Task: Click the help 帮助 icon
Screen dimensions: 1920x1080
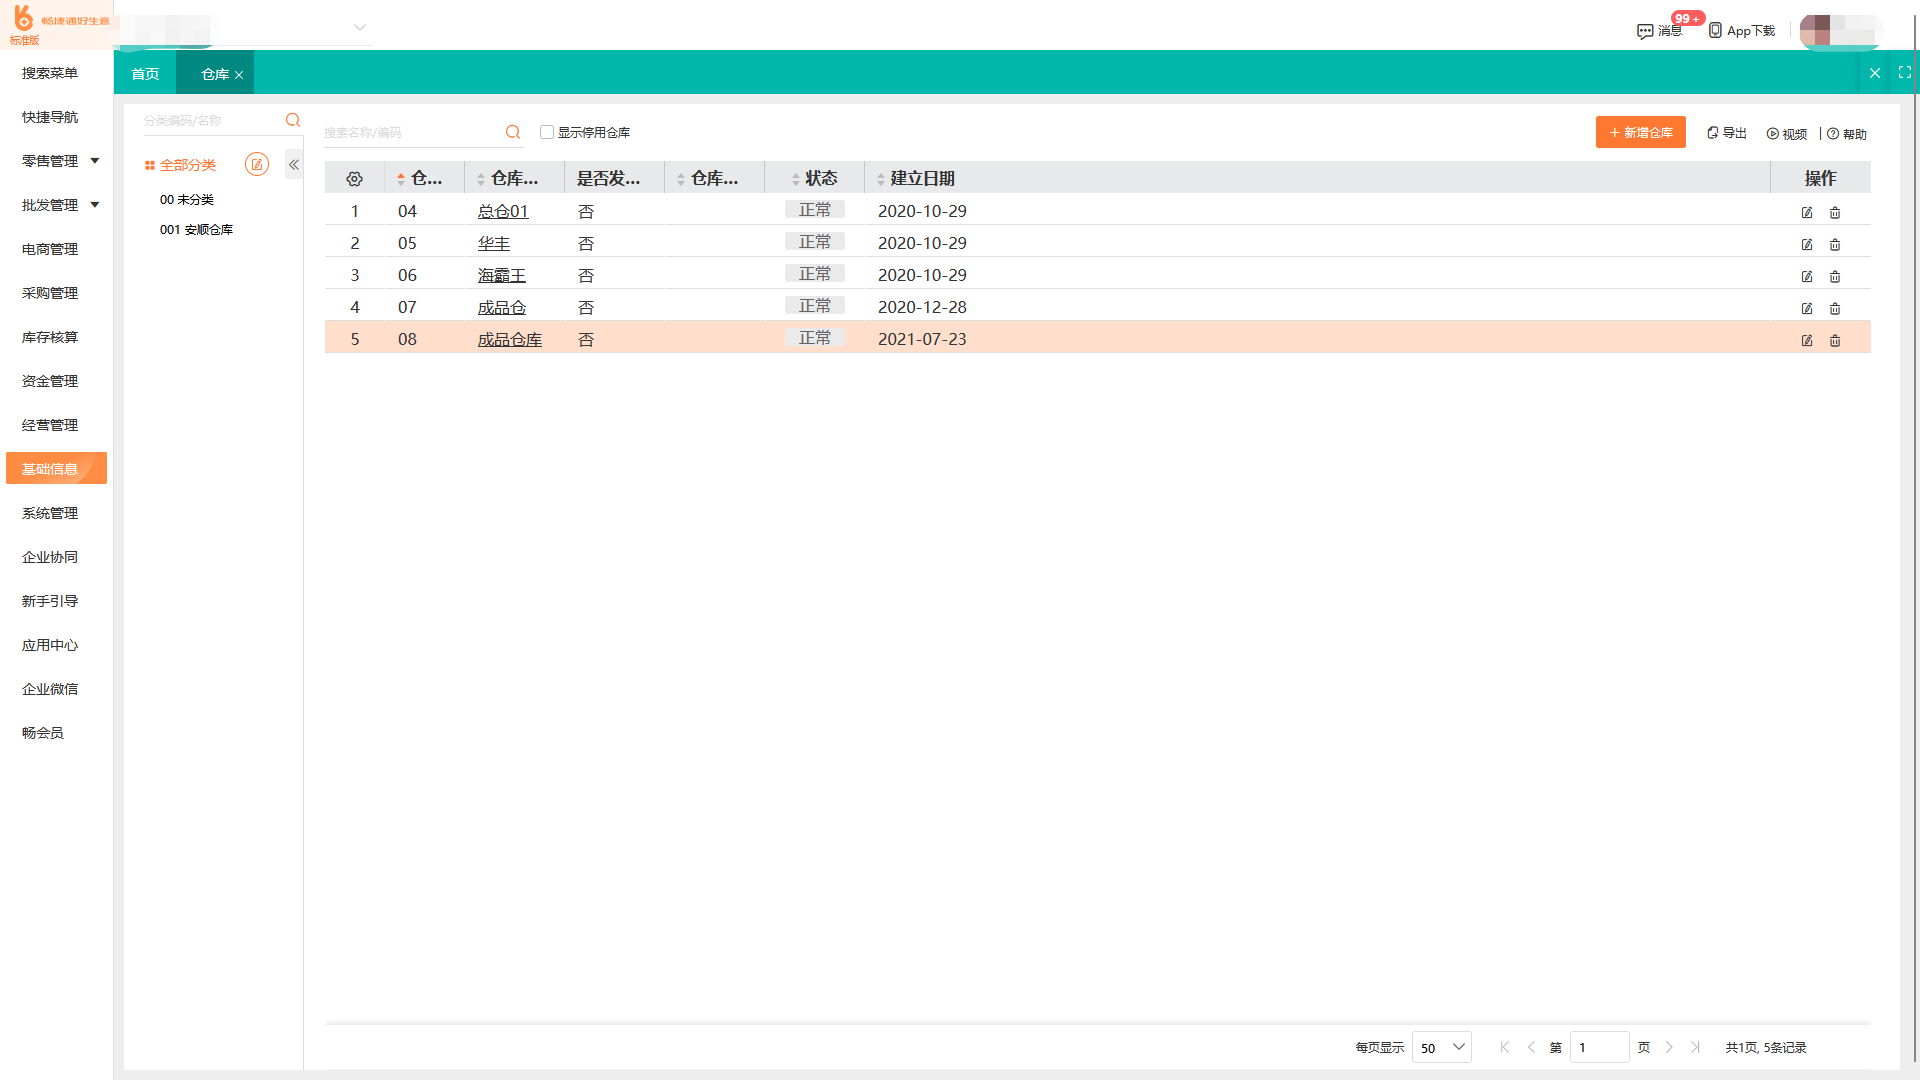Action: coord(1845,131)
